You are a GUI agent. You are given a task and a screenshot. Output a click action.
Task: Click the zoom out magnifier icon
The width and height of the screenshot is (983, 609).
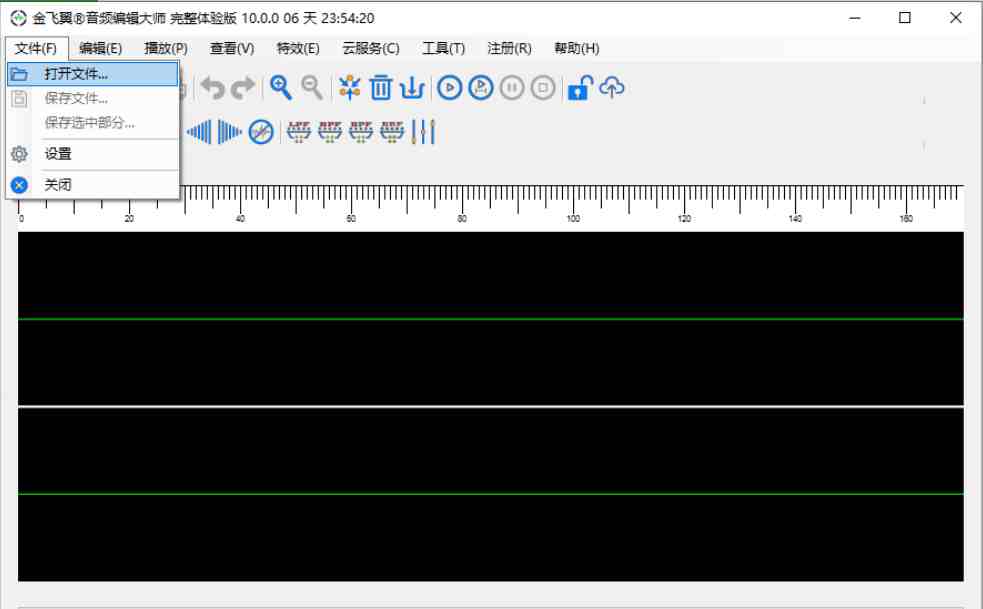pyautogui.click(x=312, y=88)
